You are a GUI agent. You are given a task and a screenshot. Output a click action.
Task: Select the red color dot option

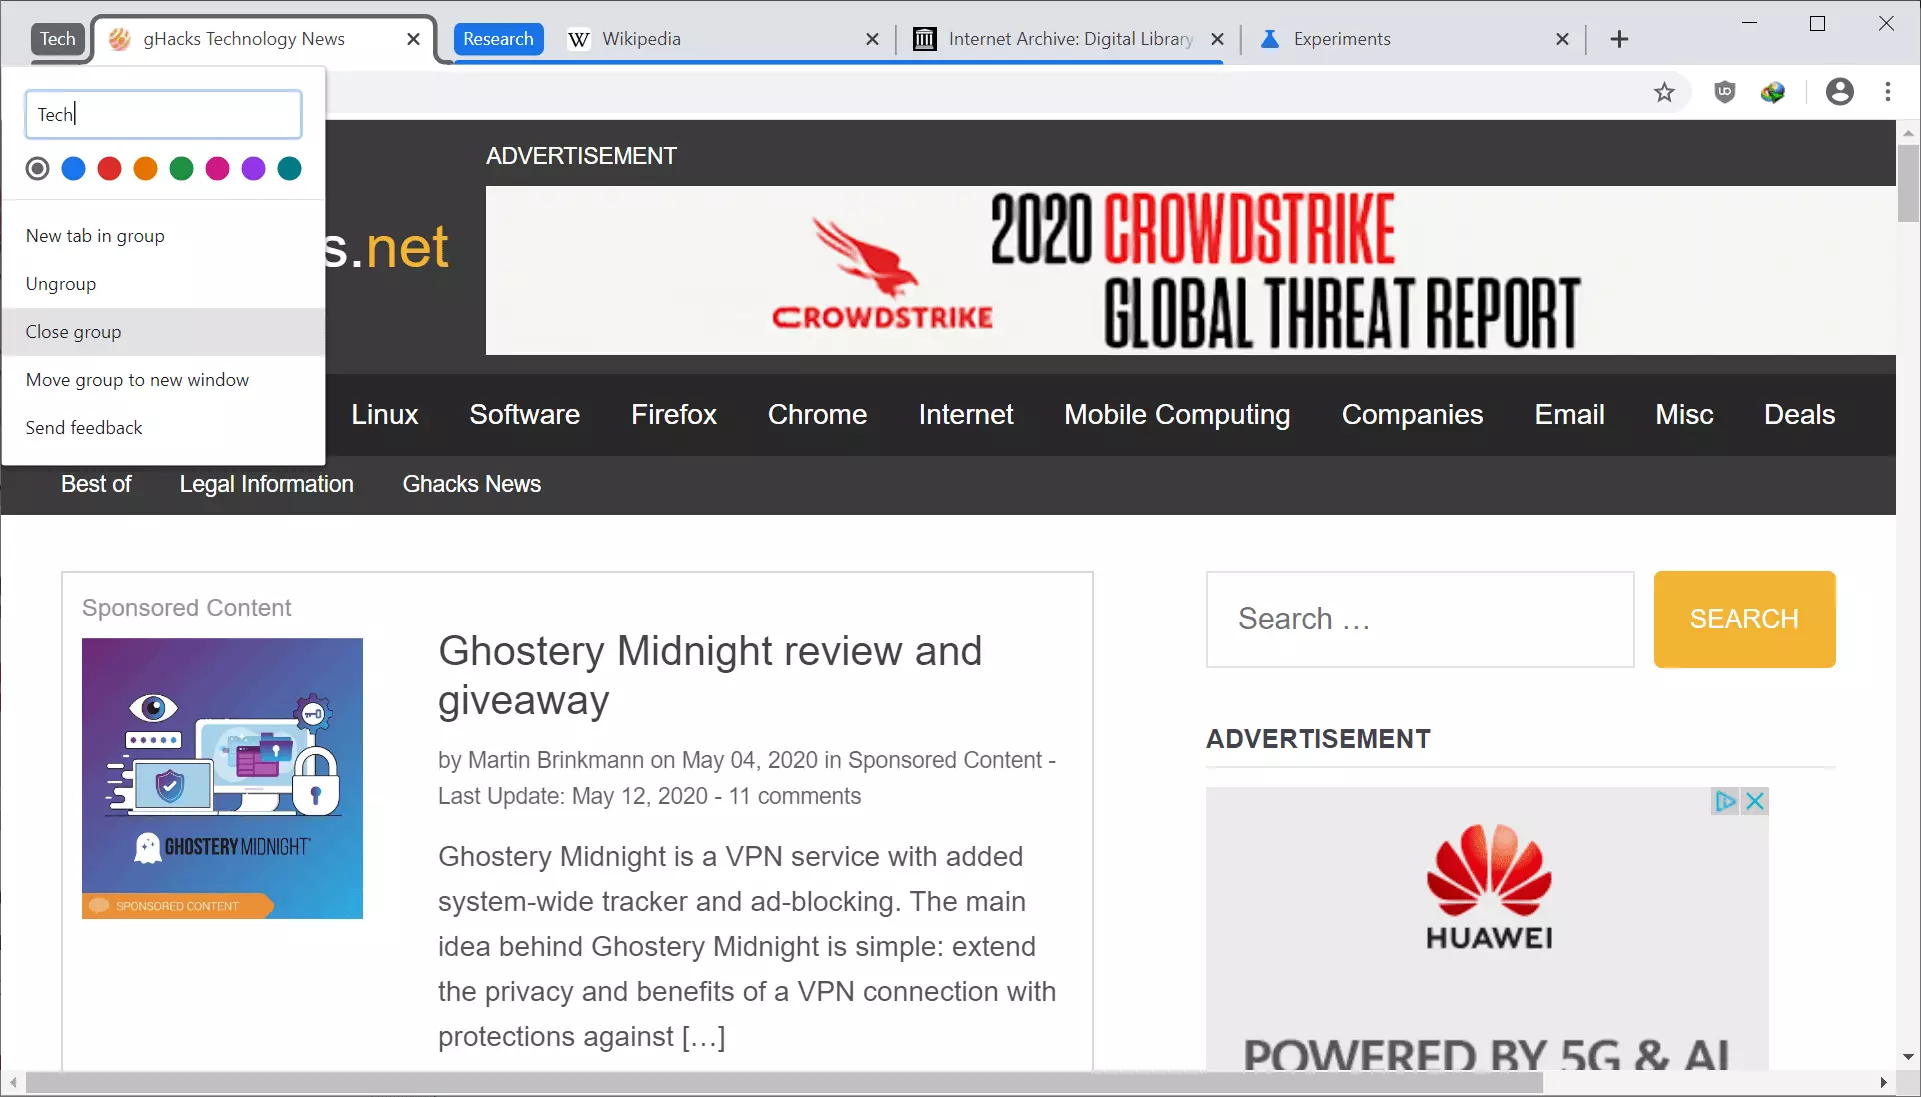click(x=108, y=168)
